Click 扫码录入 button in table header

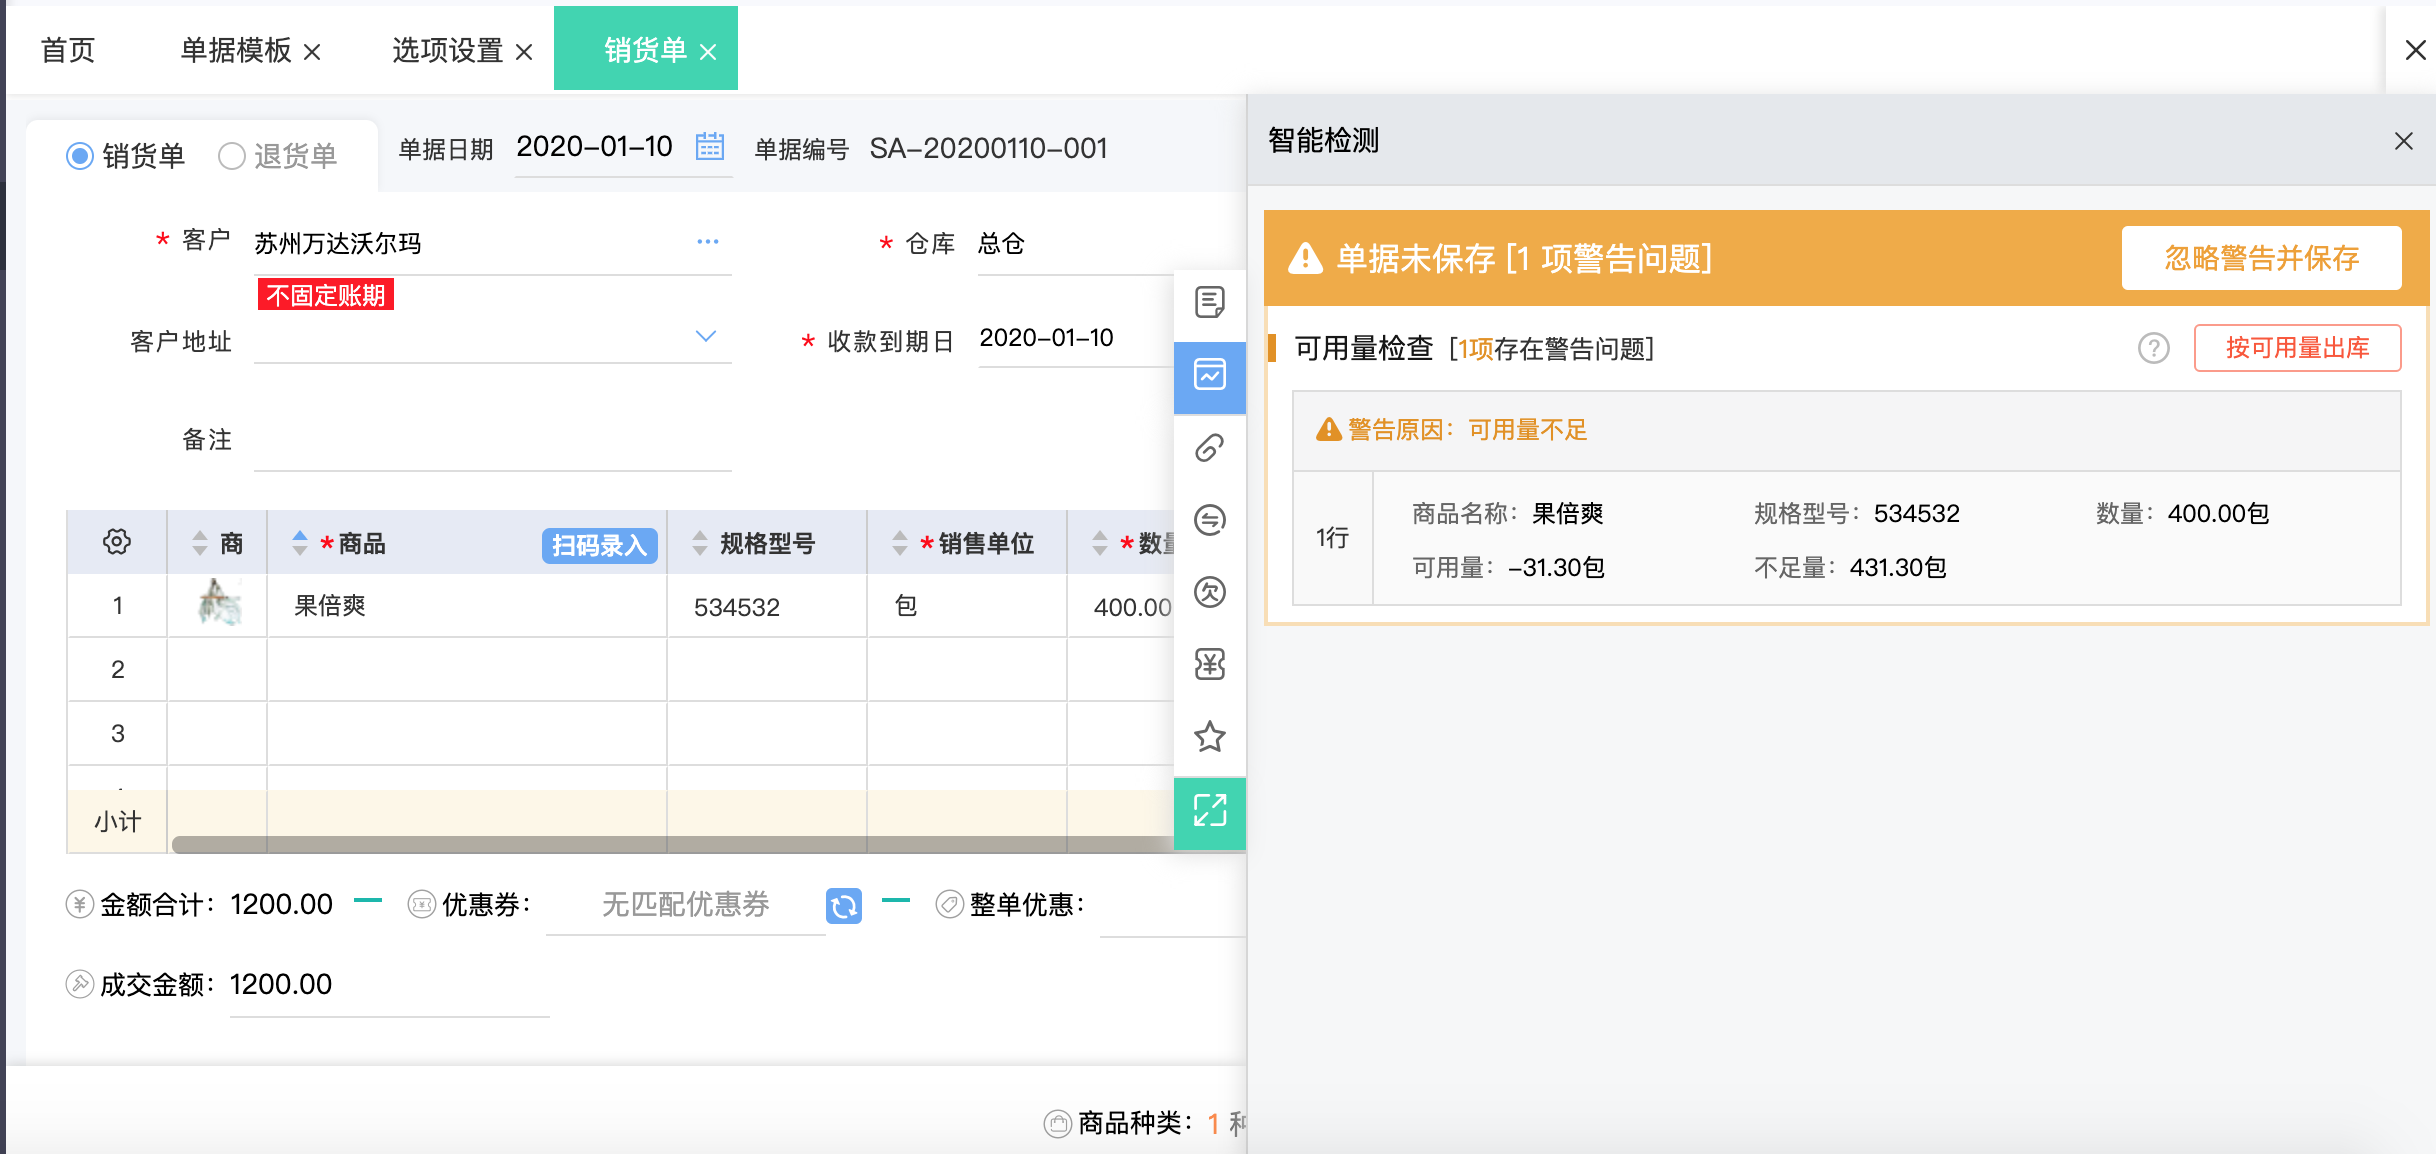coord(598,544)
